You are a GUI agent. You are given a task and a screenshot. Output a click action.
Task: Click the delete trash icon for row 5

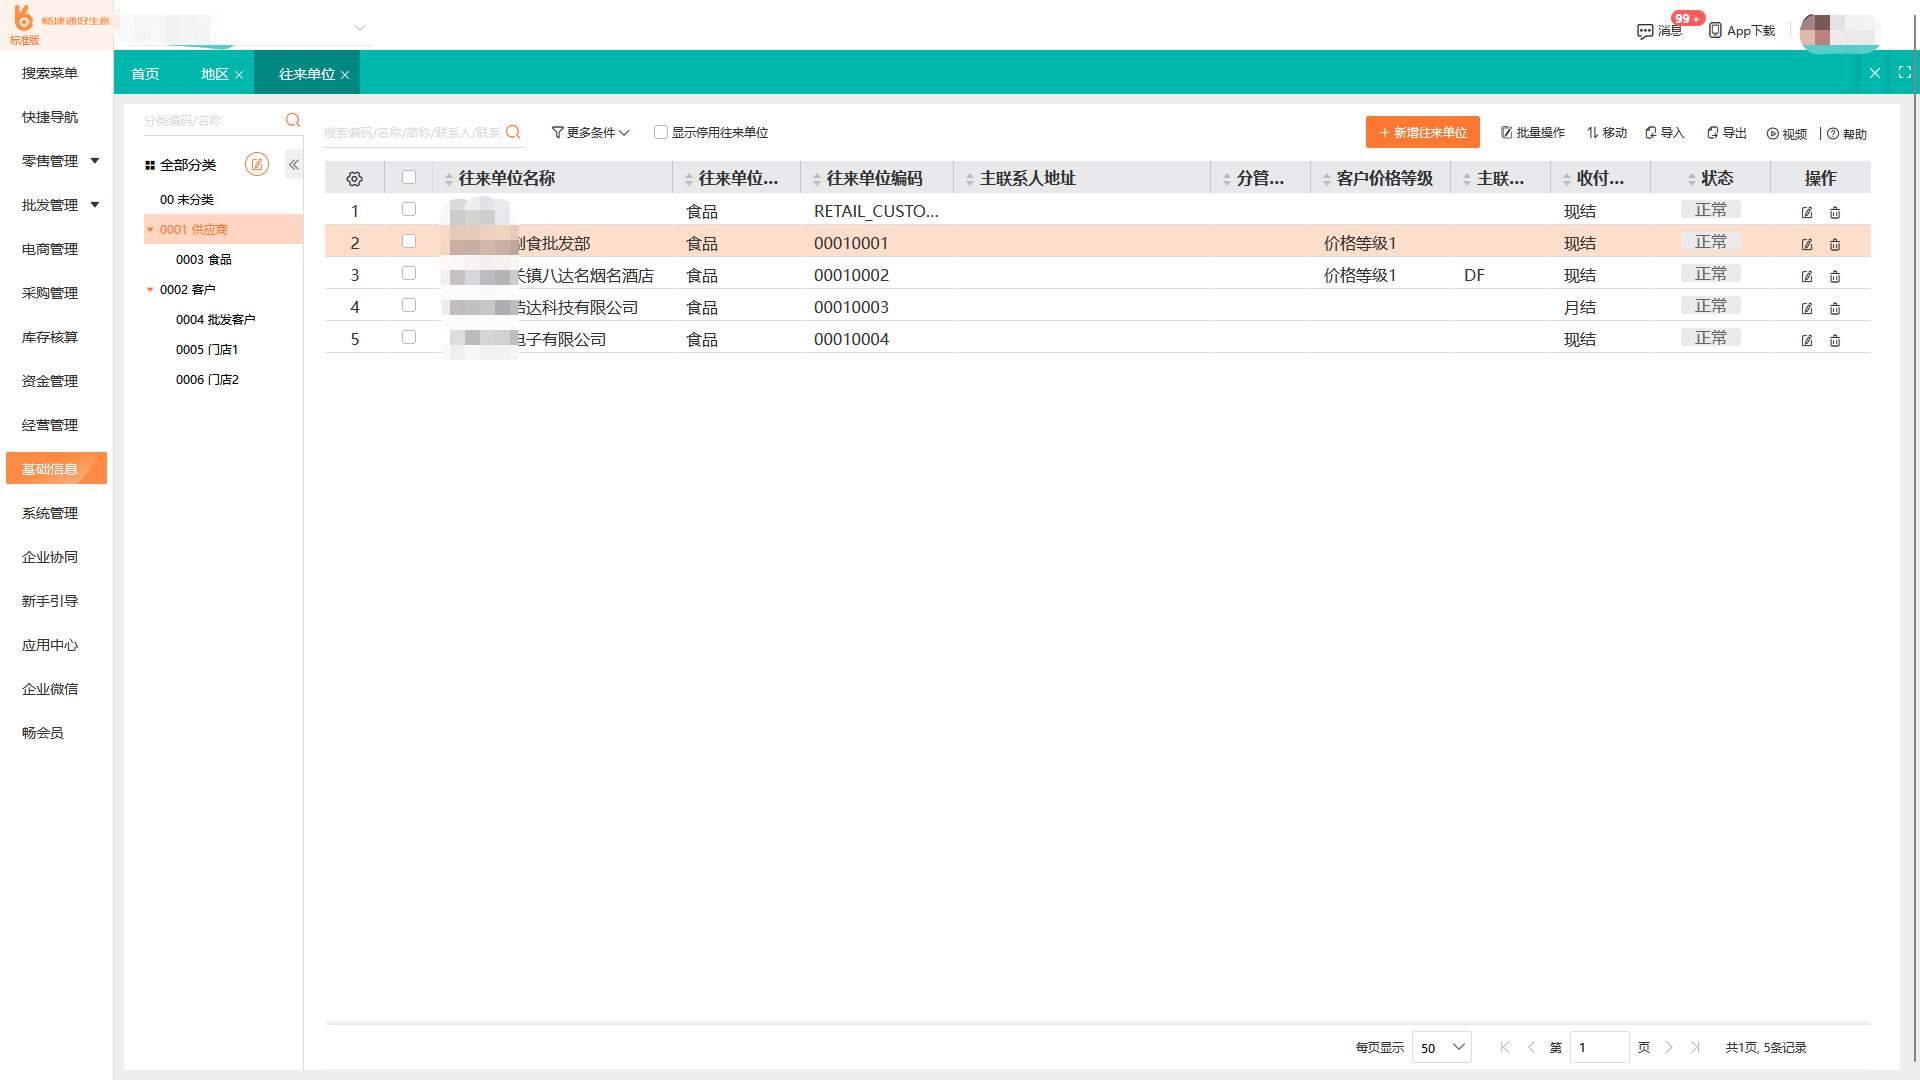coord(1834,339)
